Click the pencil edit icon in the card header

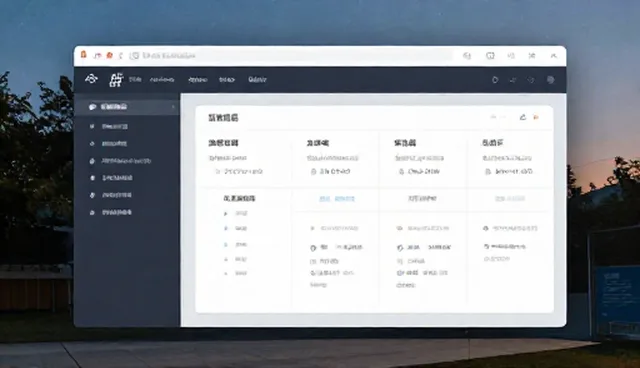tap(523, 117)
